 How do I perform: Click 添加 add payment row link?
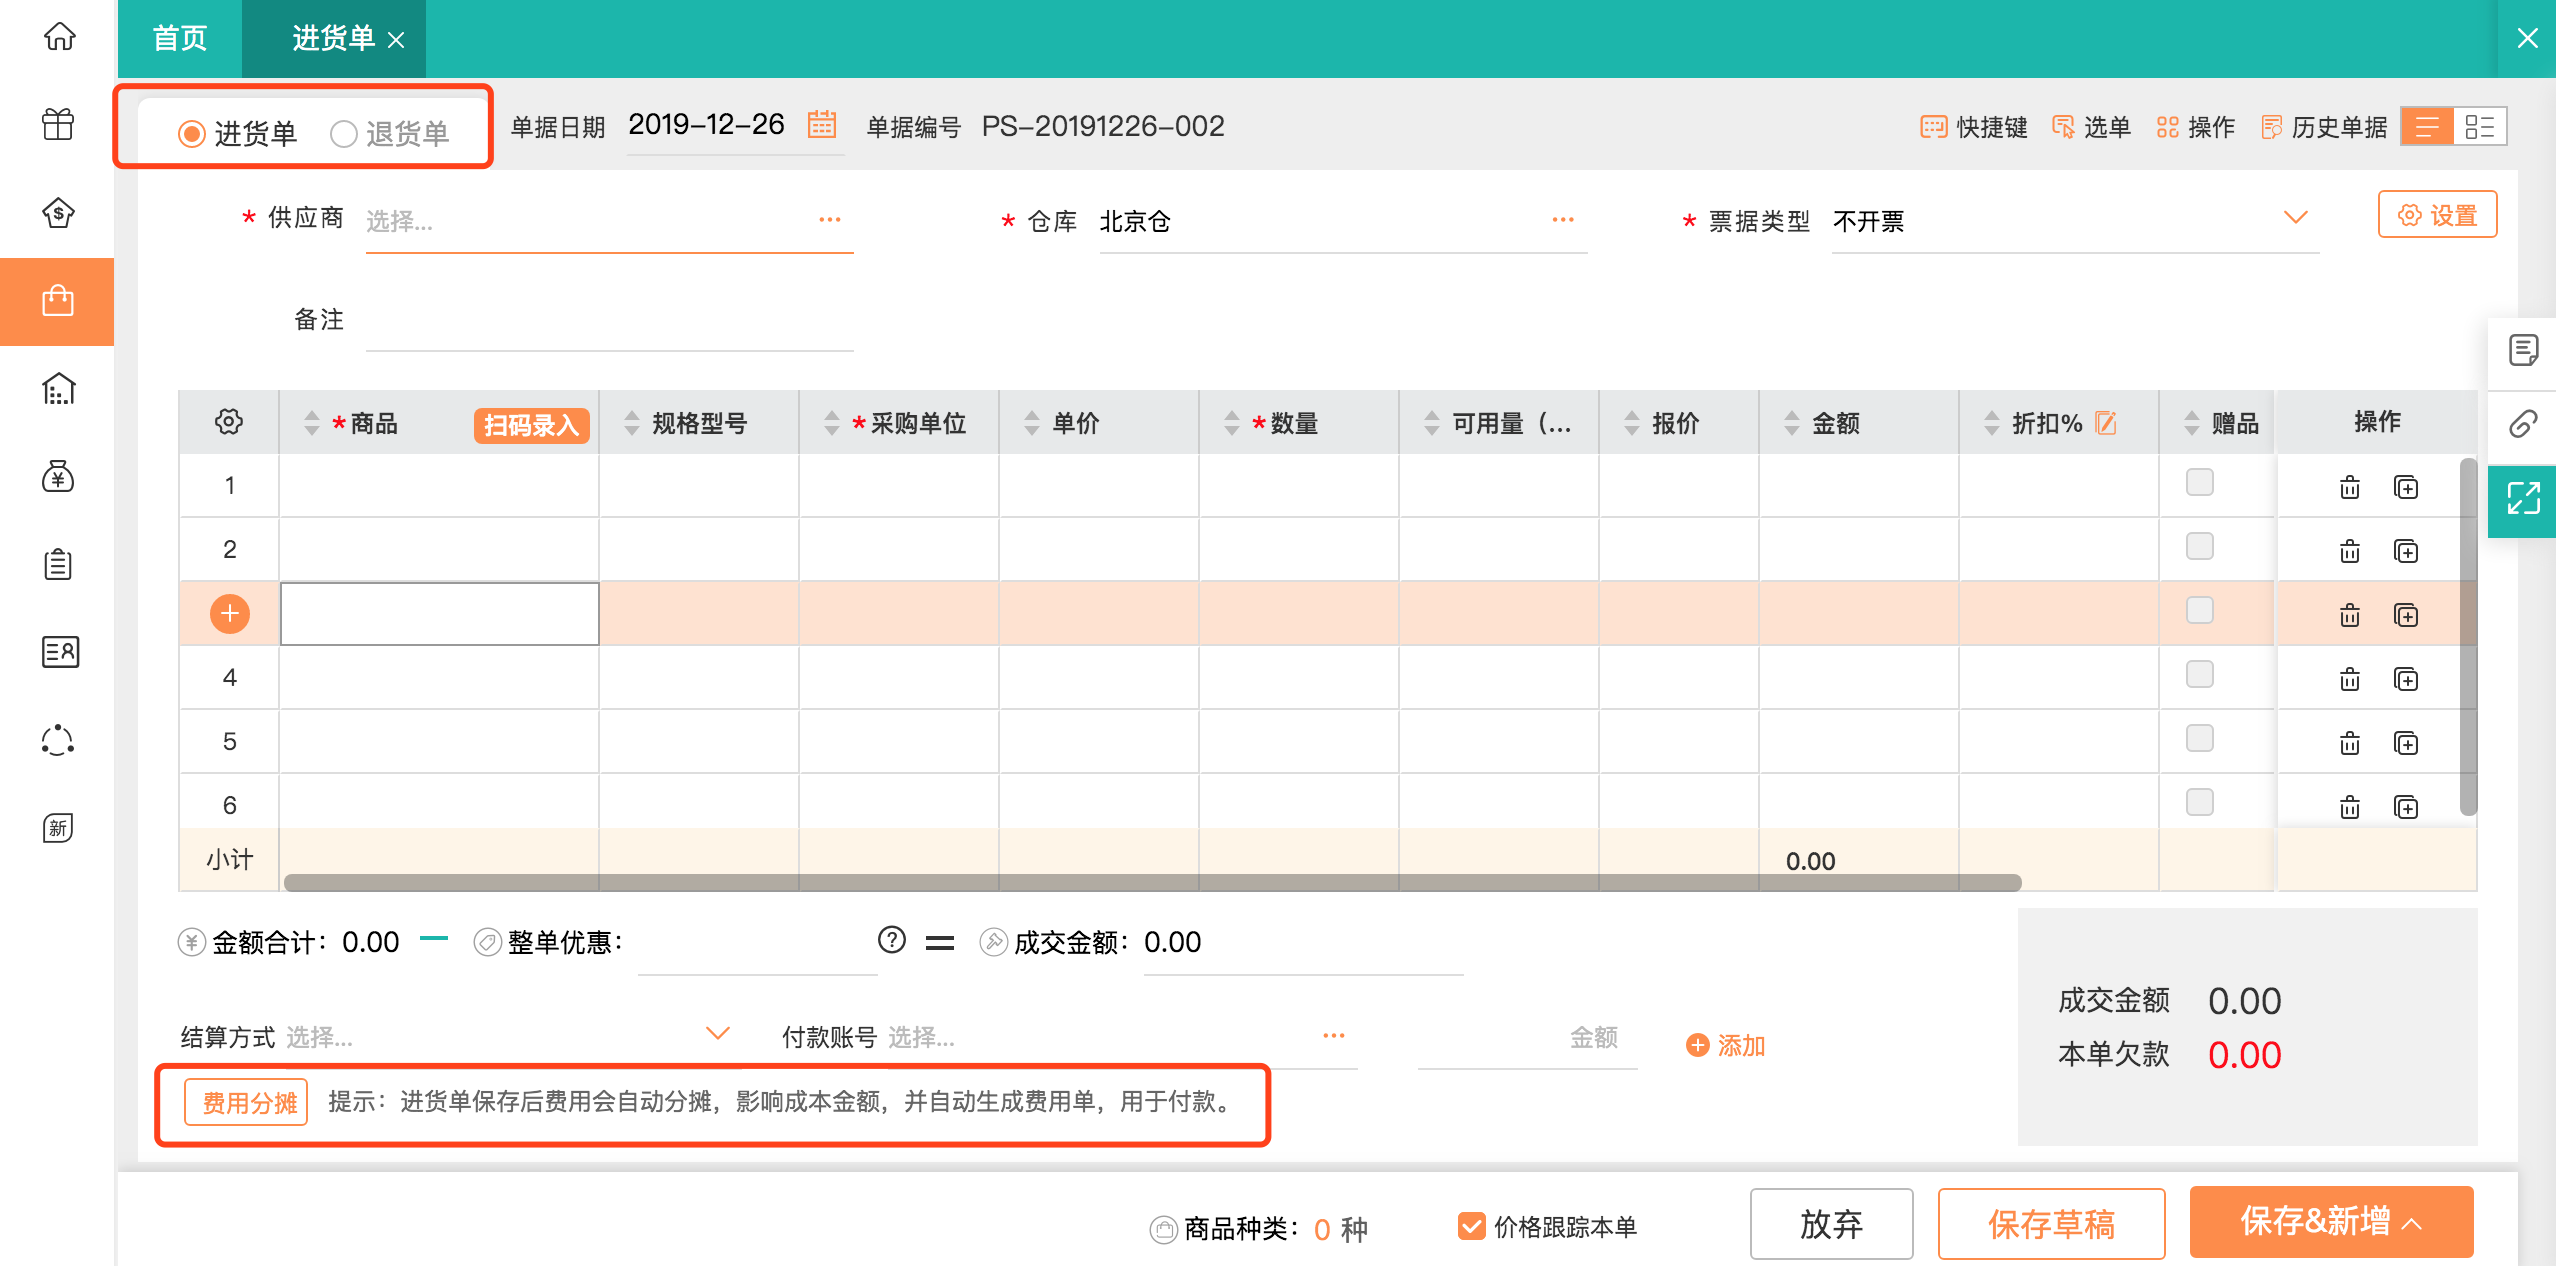[x=1725, y=1043]
